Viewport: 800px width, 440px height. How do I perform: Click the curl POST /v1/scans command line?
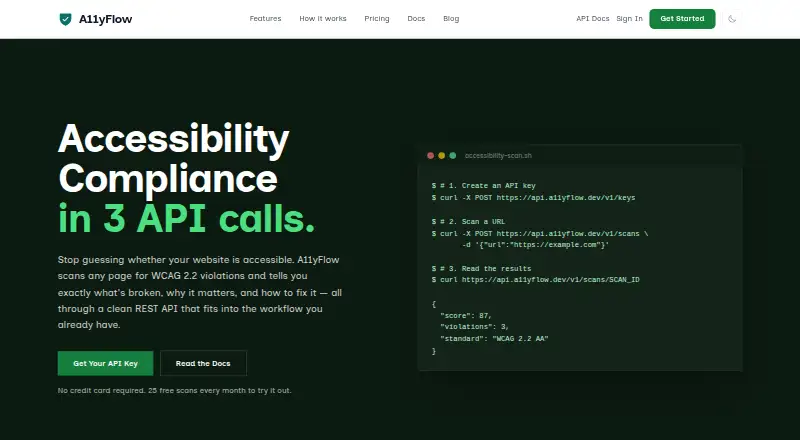pos(540,234)
